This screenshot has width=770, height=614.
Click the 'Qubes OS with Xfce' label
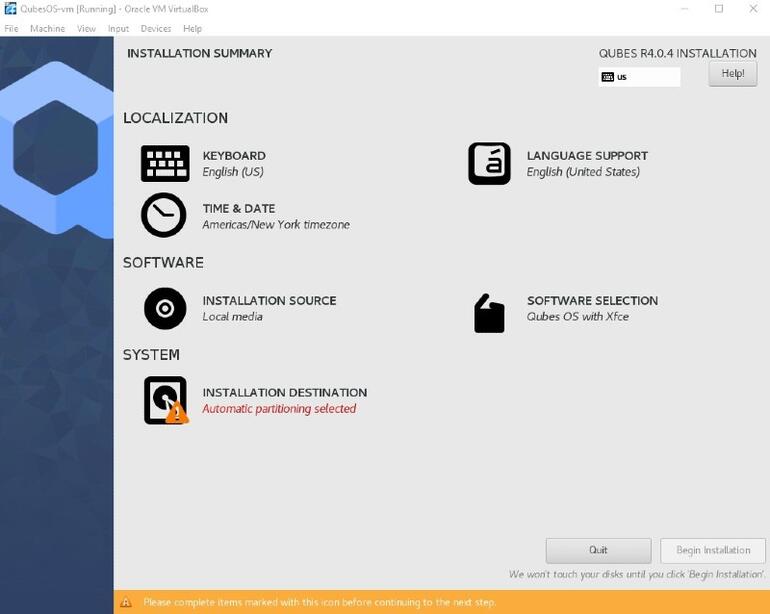pyautogui.click(x=578, y=317)
